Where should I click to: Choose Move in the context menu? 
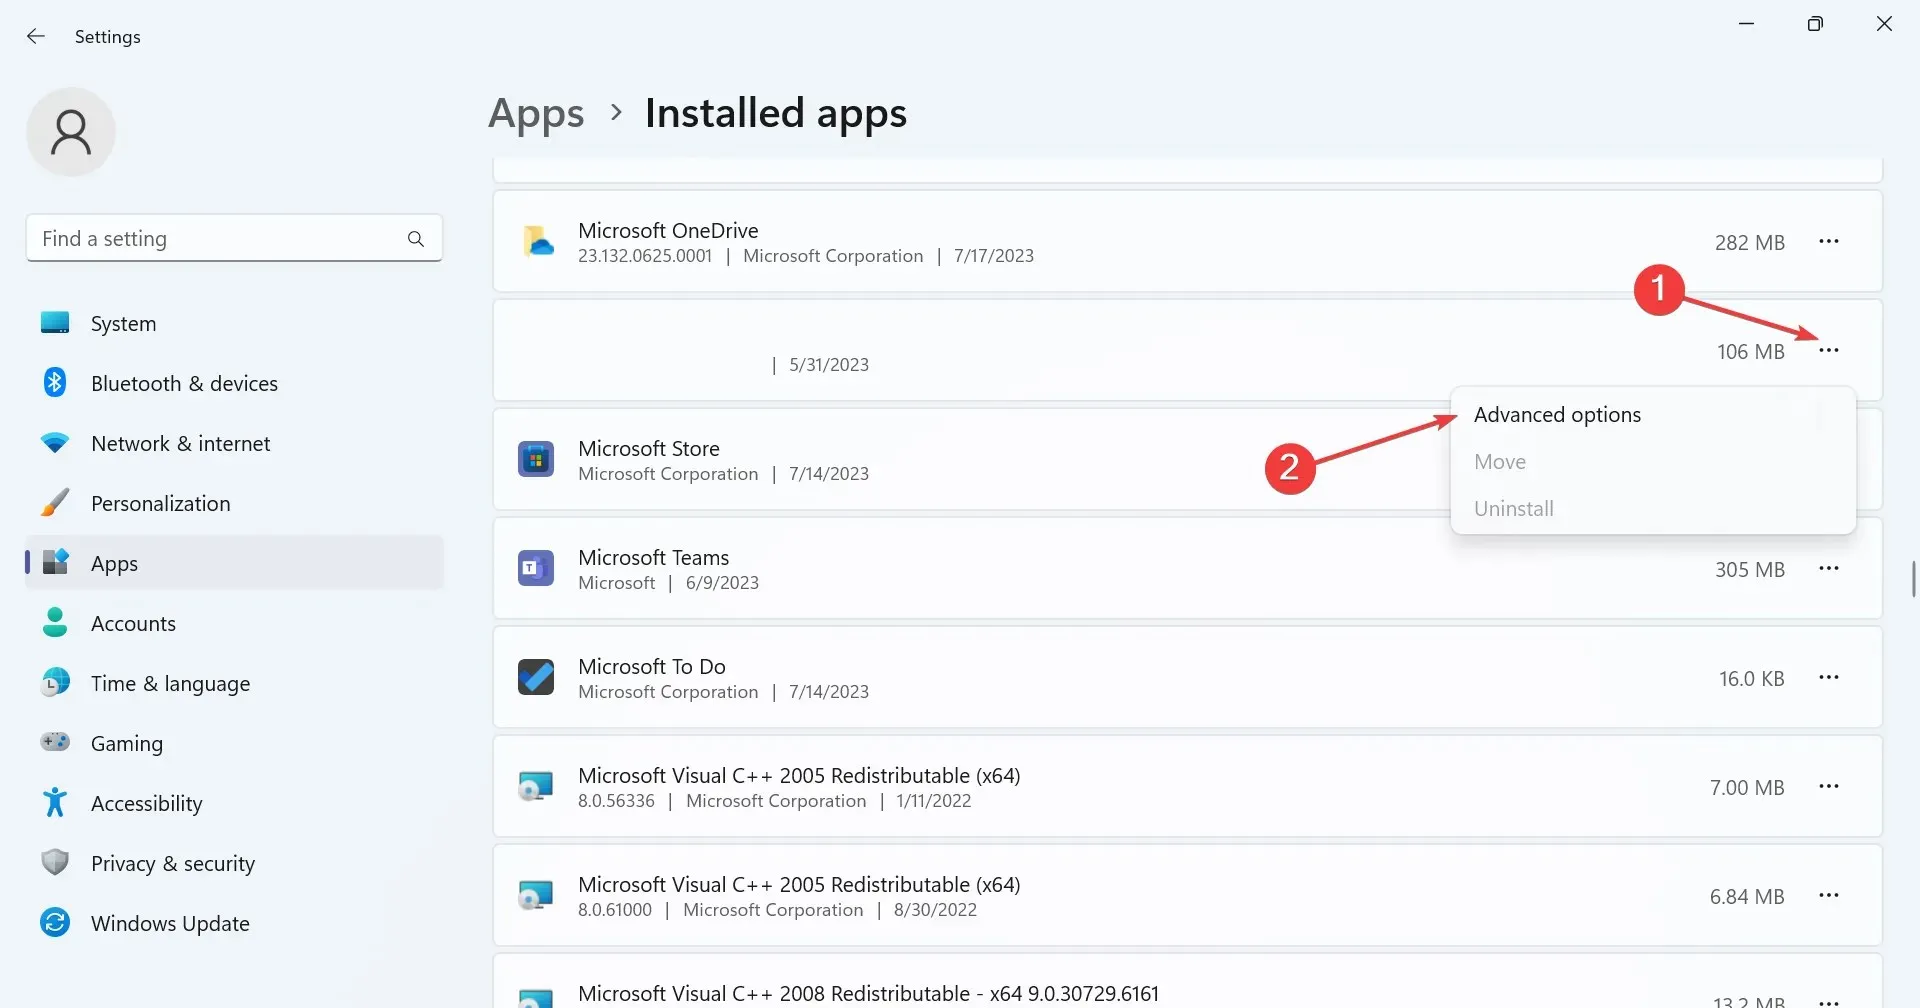(x=1653, y=462)
